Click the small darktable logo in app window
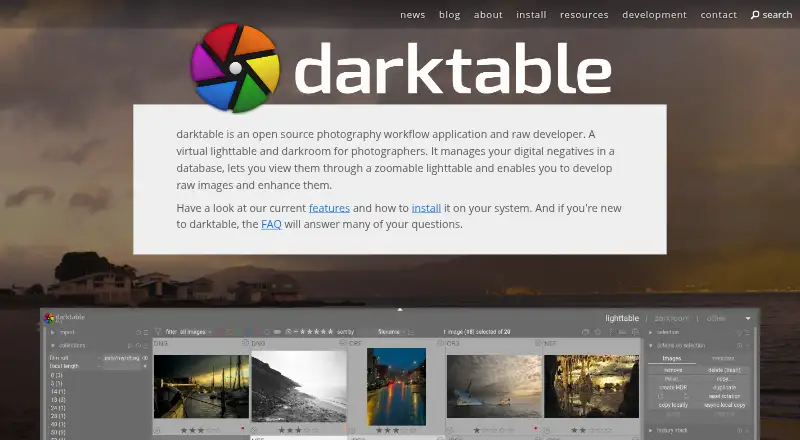The image size is (800, 440). pyautogui.click(x=49, y=319)
